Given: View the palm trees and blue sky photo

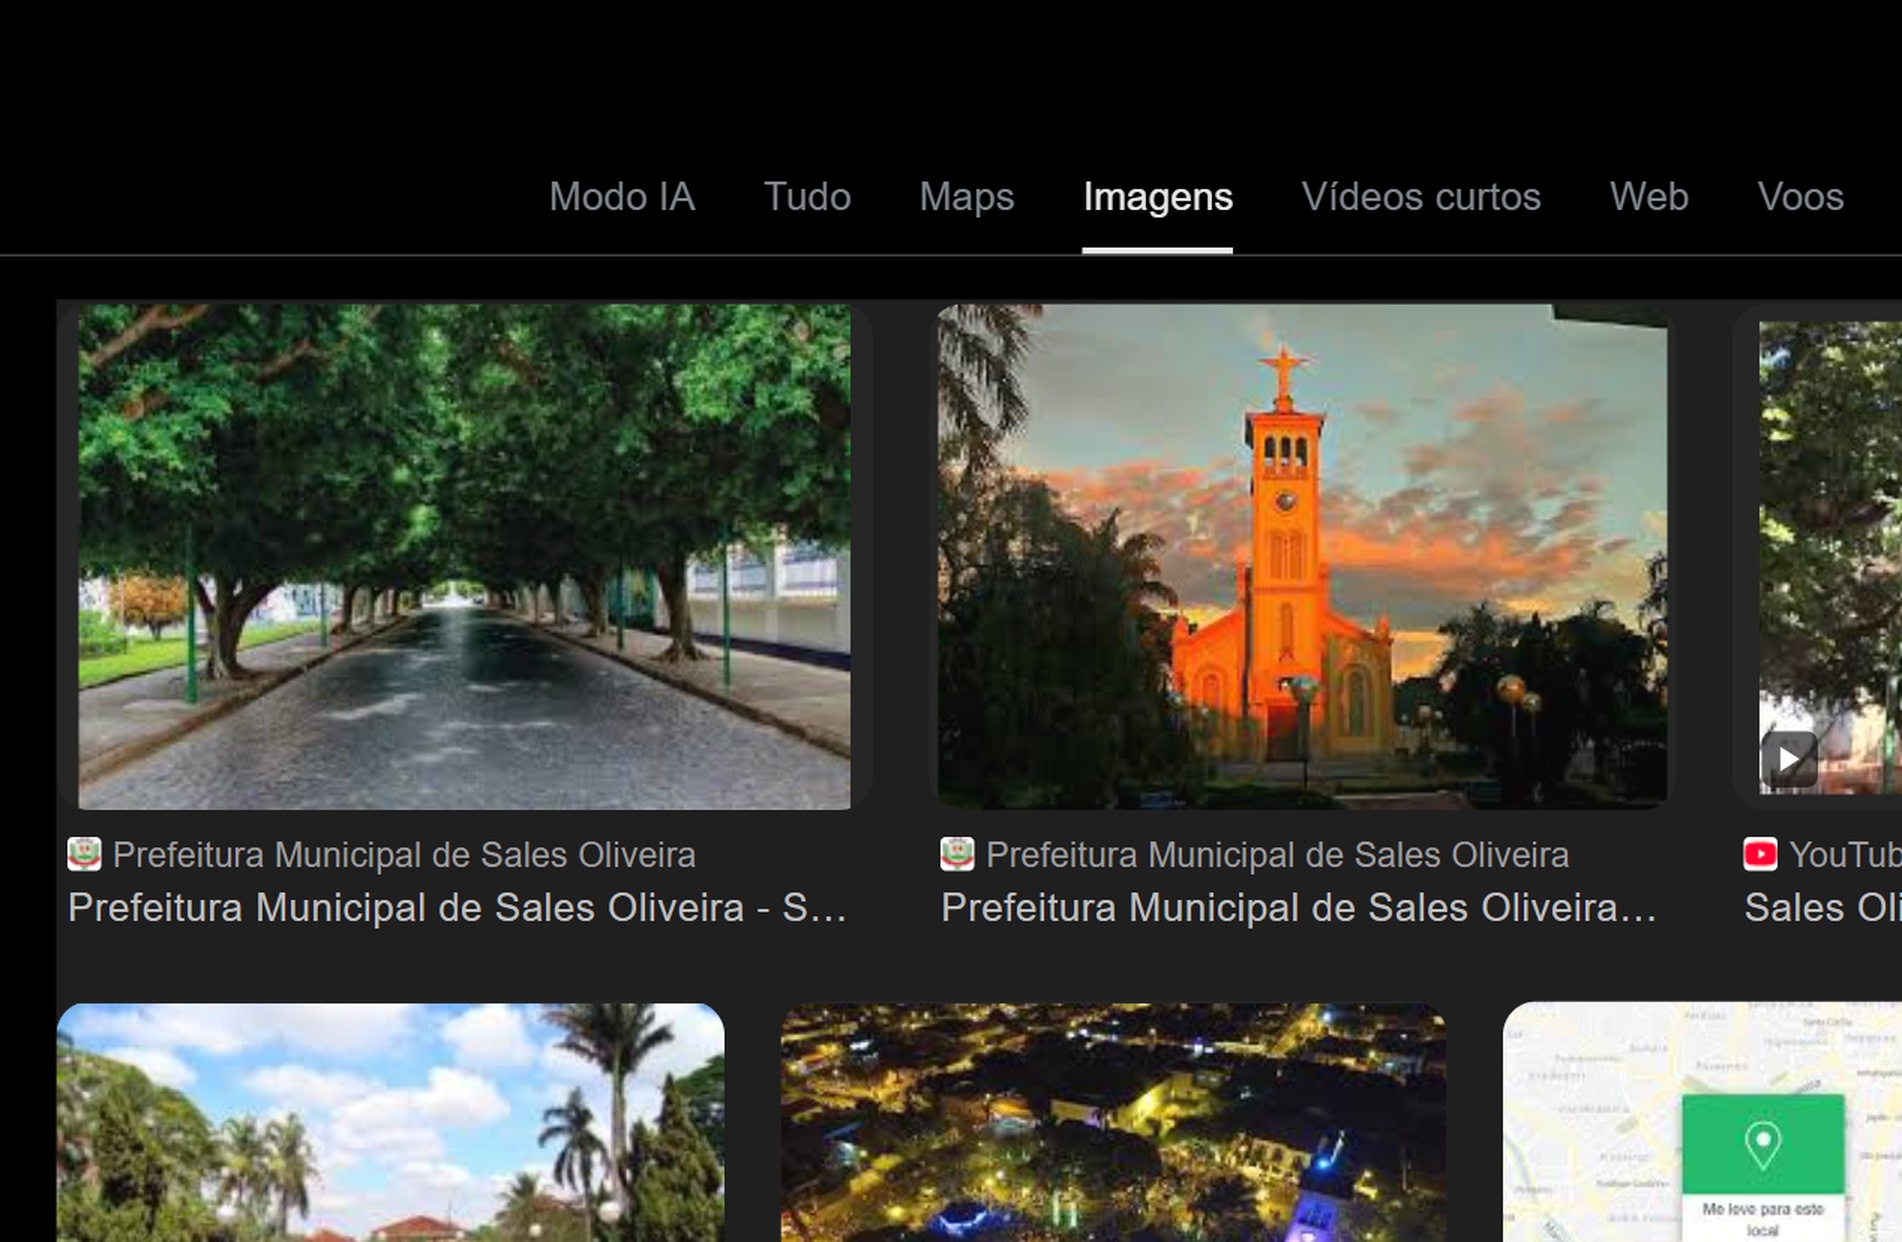Looking at the screenshot, I should tap(390, 1122).
